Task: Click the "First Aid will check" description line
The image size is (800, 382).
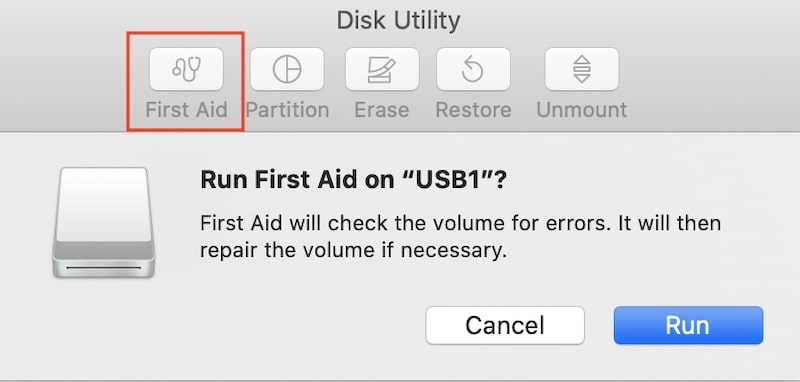Action: coord(460,223)
